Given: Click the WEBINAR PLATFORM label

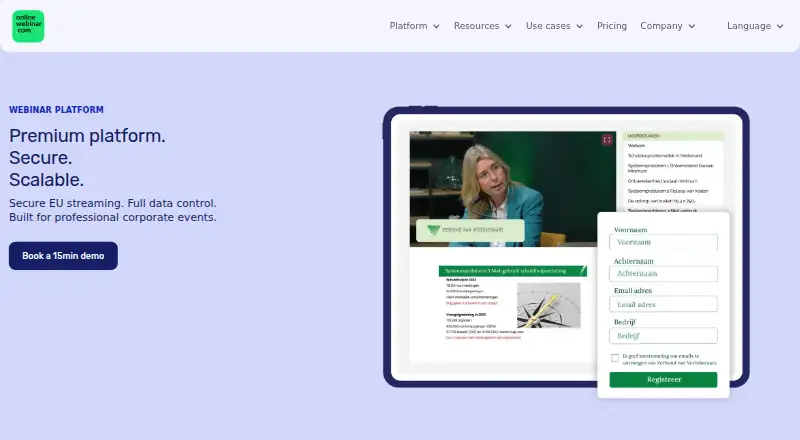Looking at the screenshot, I should point(56,110).
